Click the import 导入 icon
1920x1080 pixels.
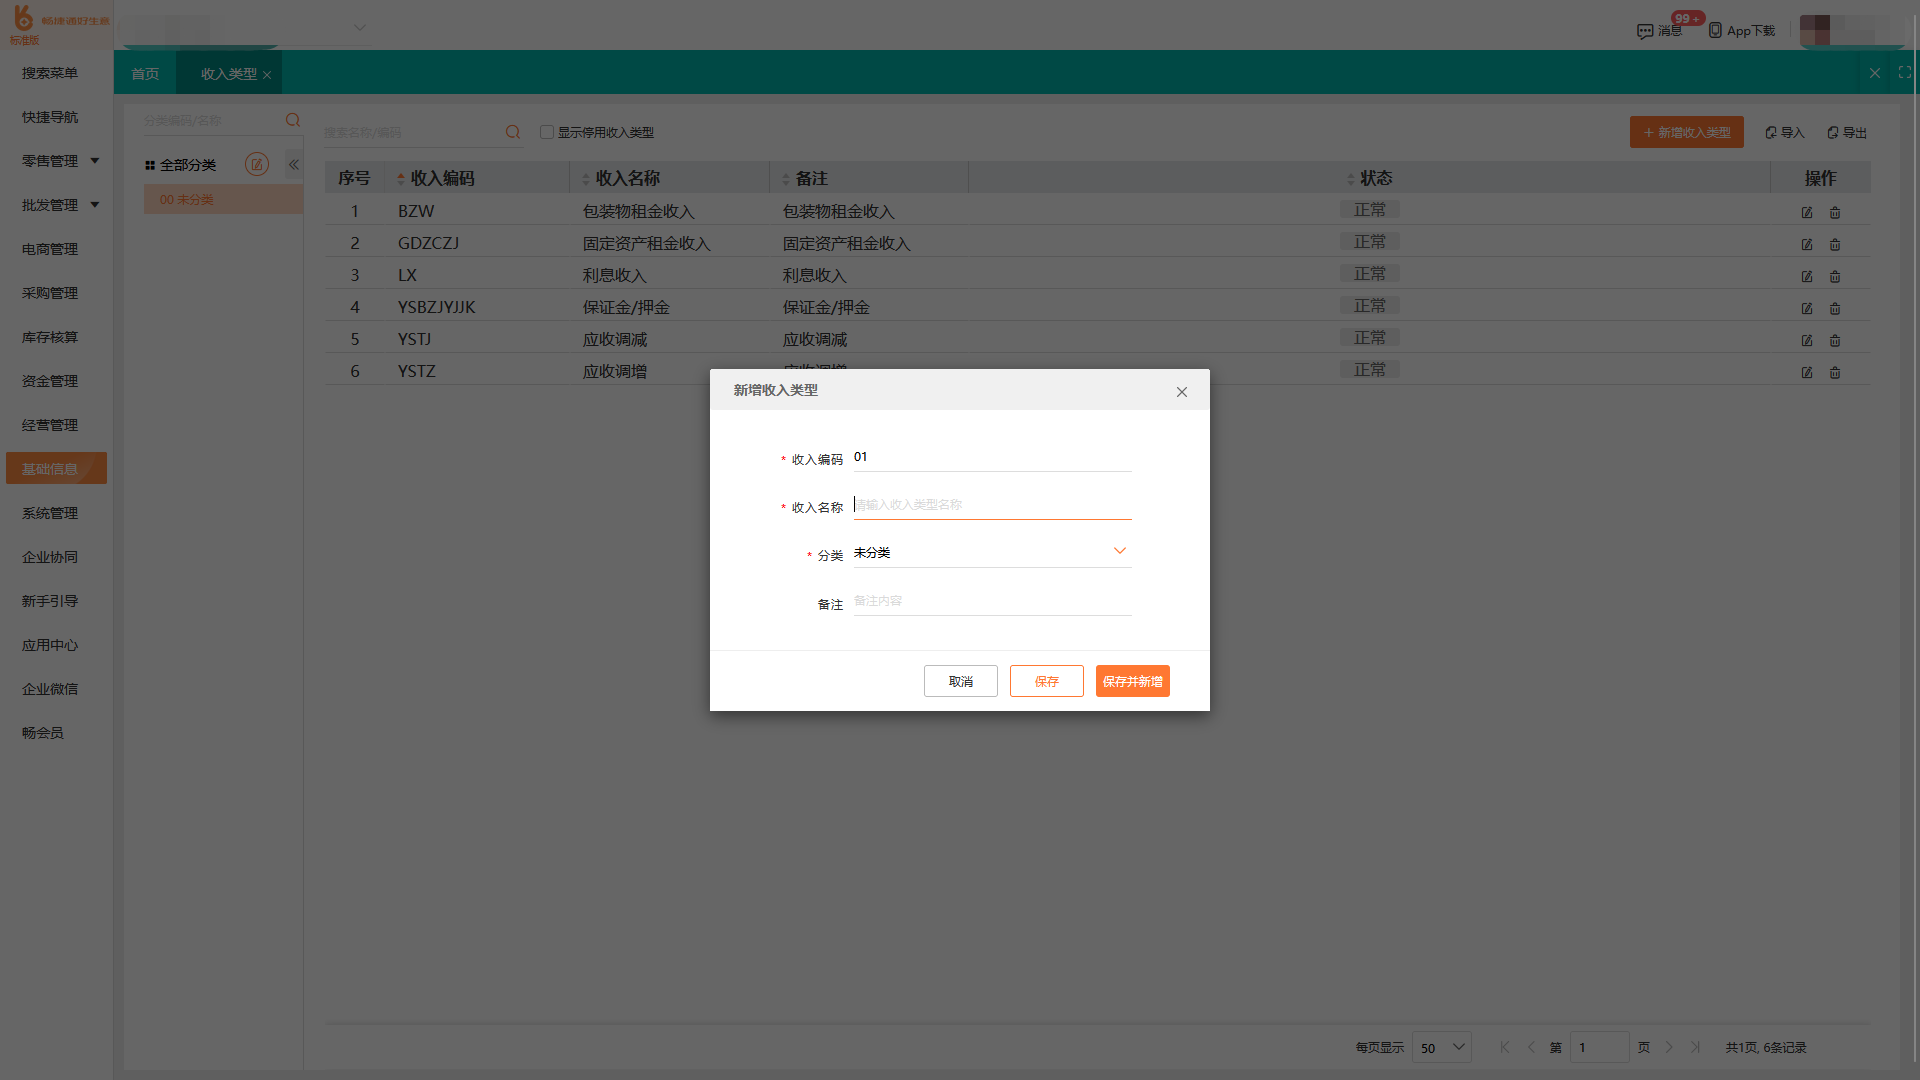(x=1784, y=132)
